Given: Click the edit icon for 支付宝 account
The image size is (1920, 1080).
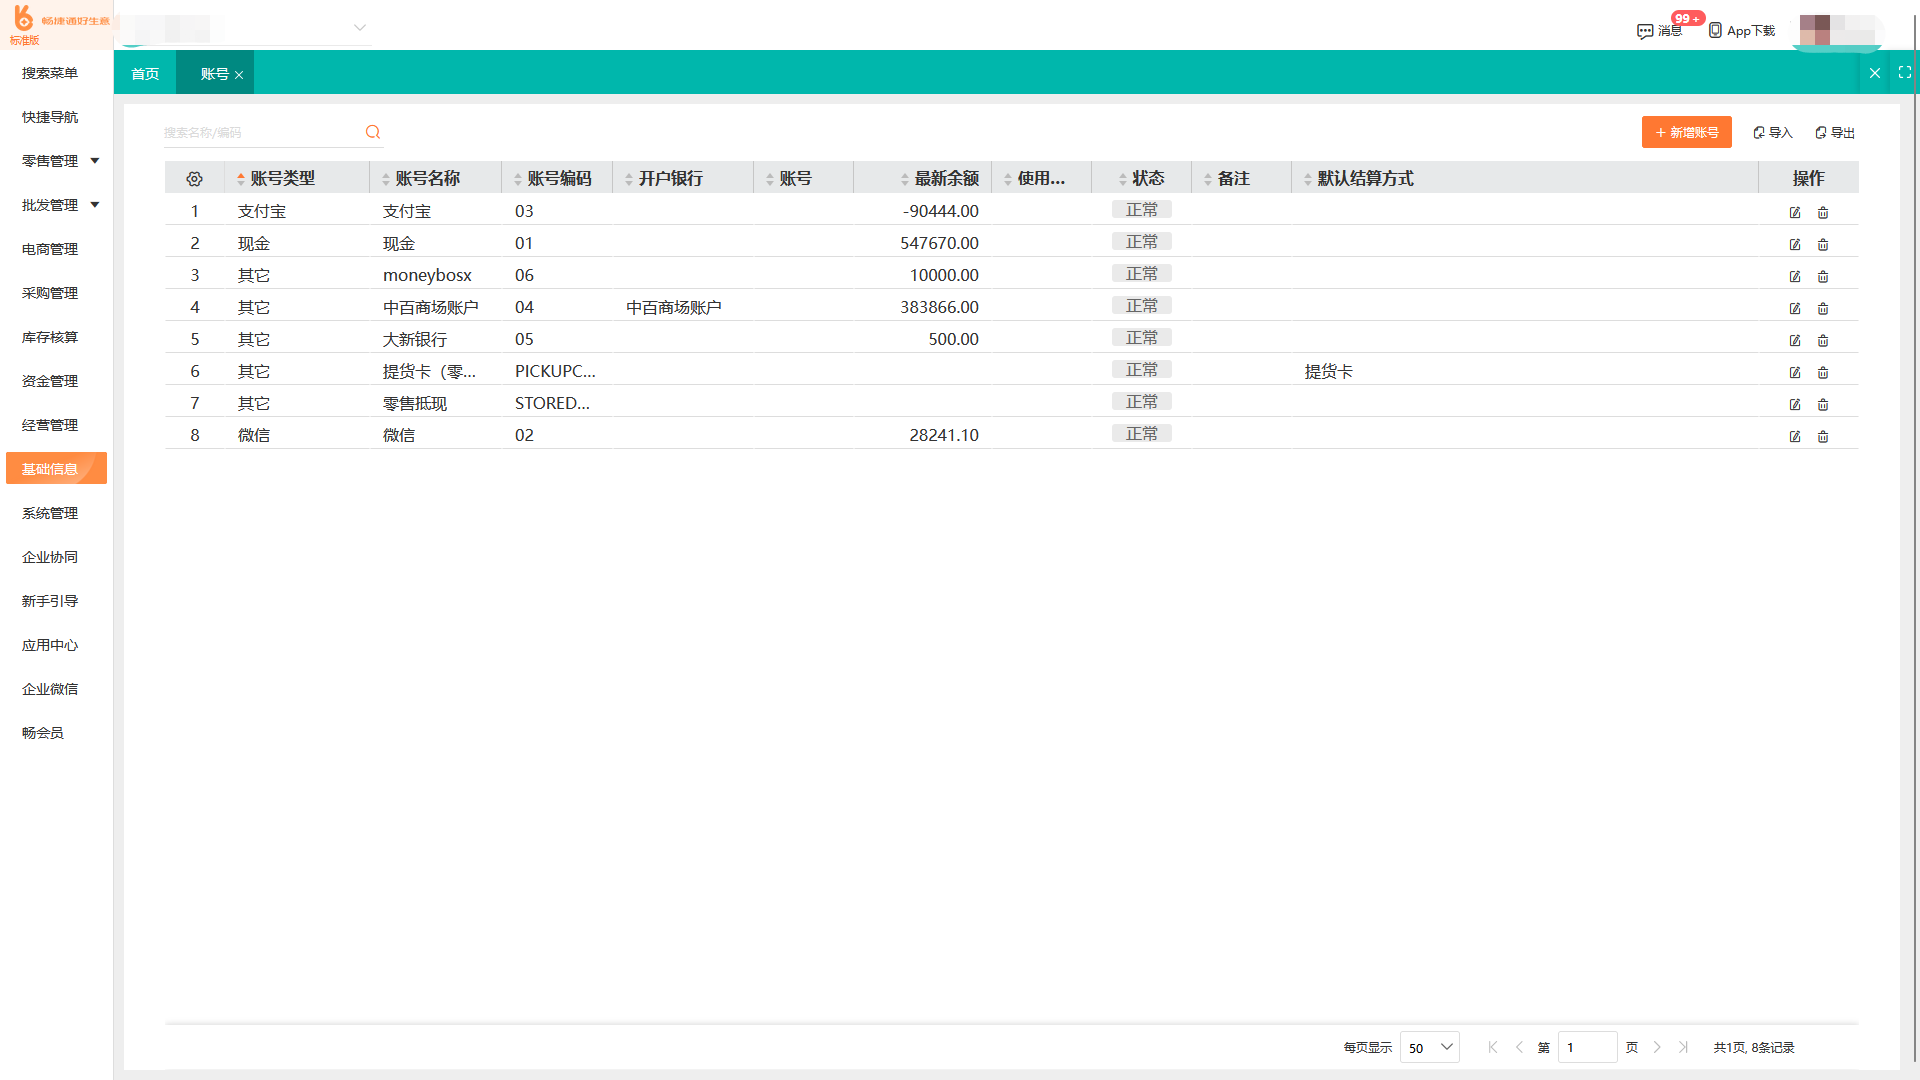Looking at the screenshot, I should 1795,211.
